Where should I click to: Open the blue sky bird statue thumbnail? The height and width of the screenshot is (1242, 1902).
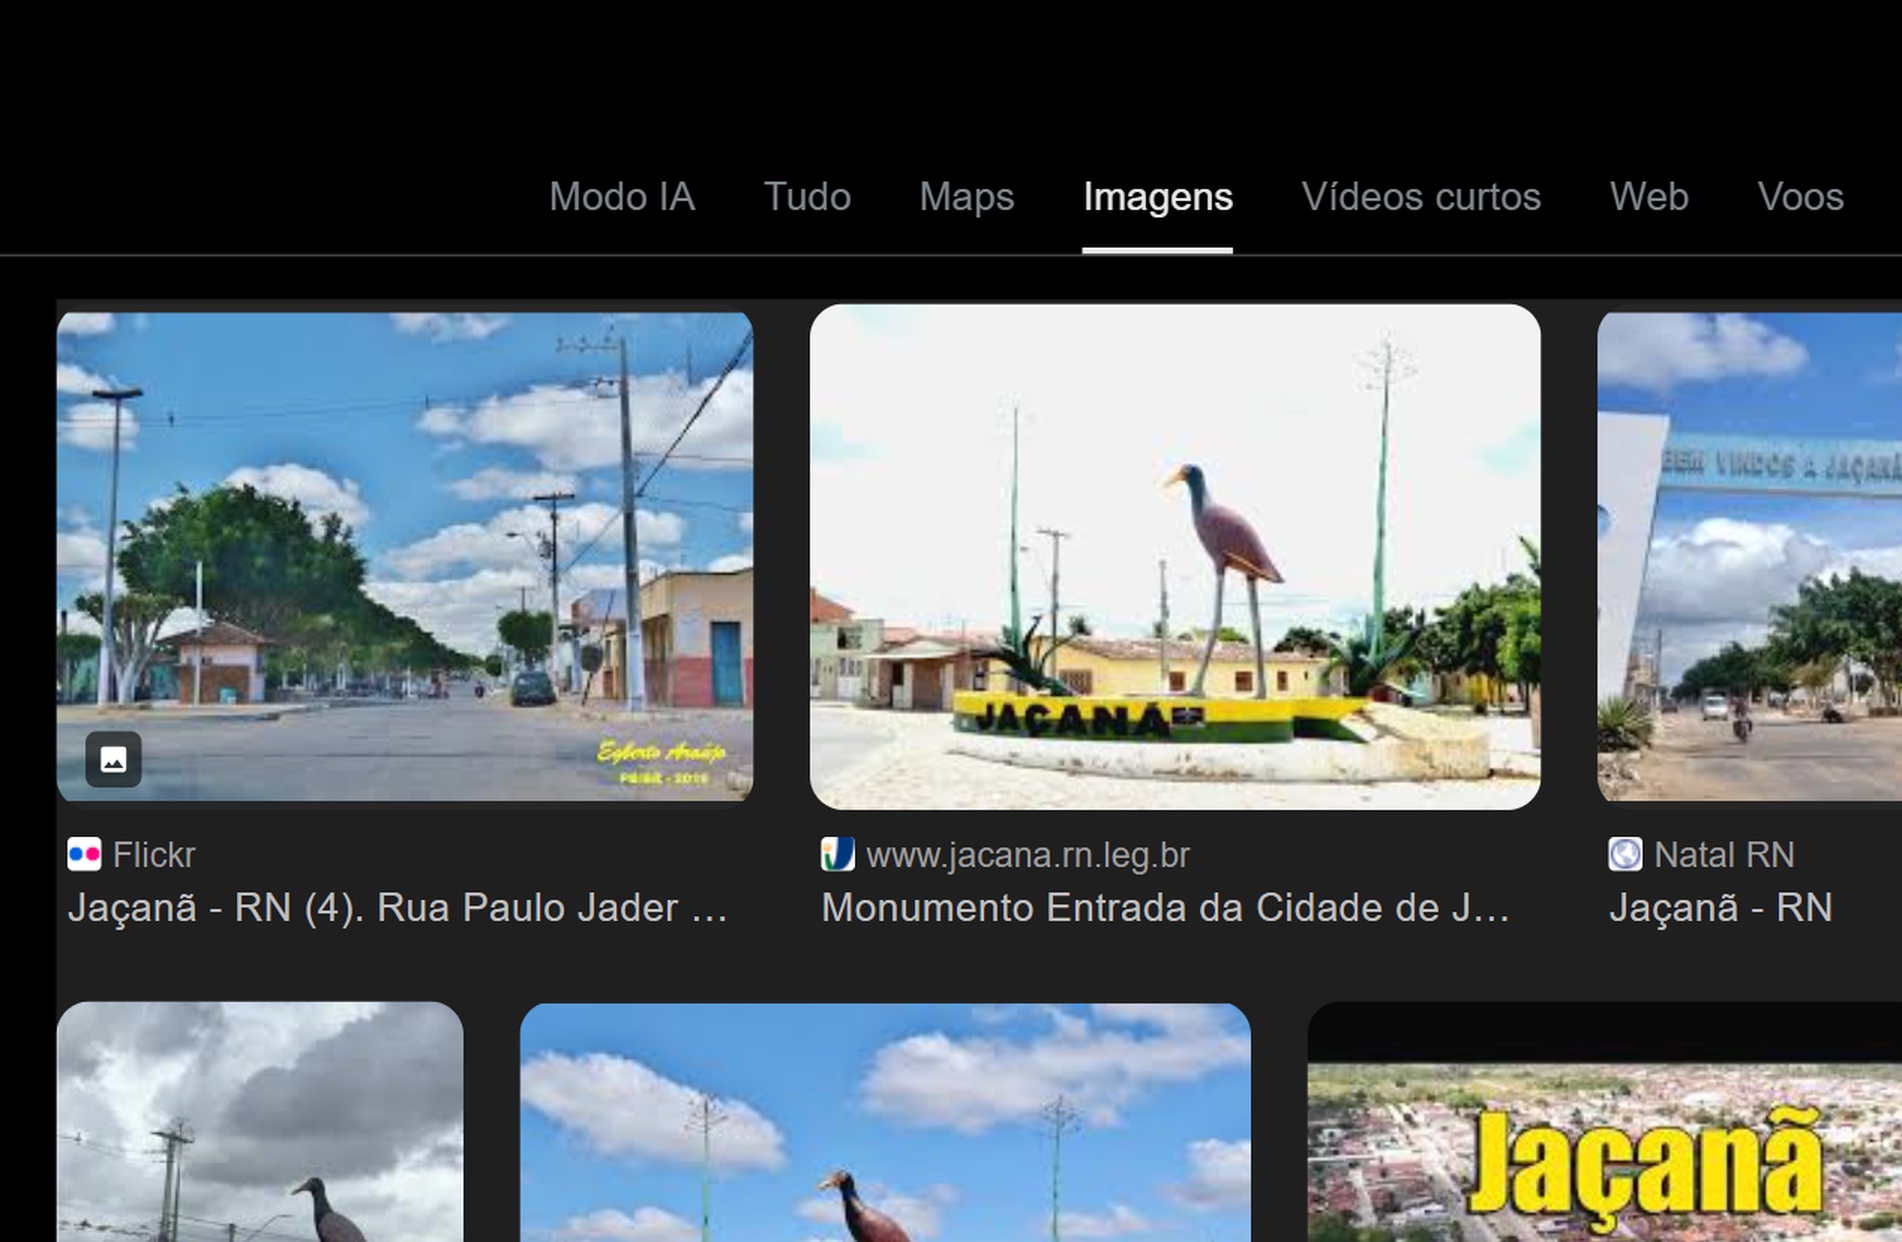pyautogui.click(x=884, y=1120)
